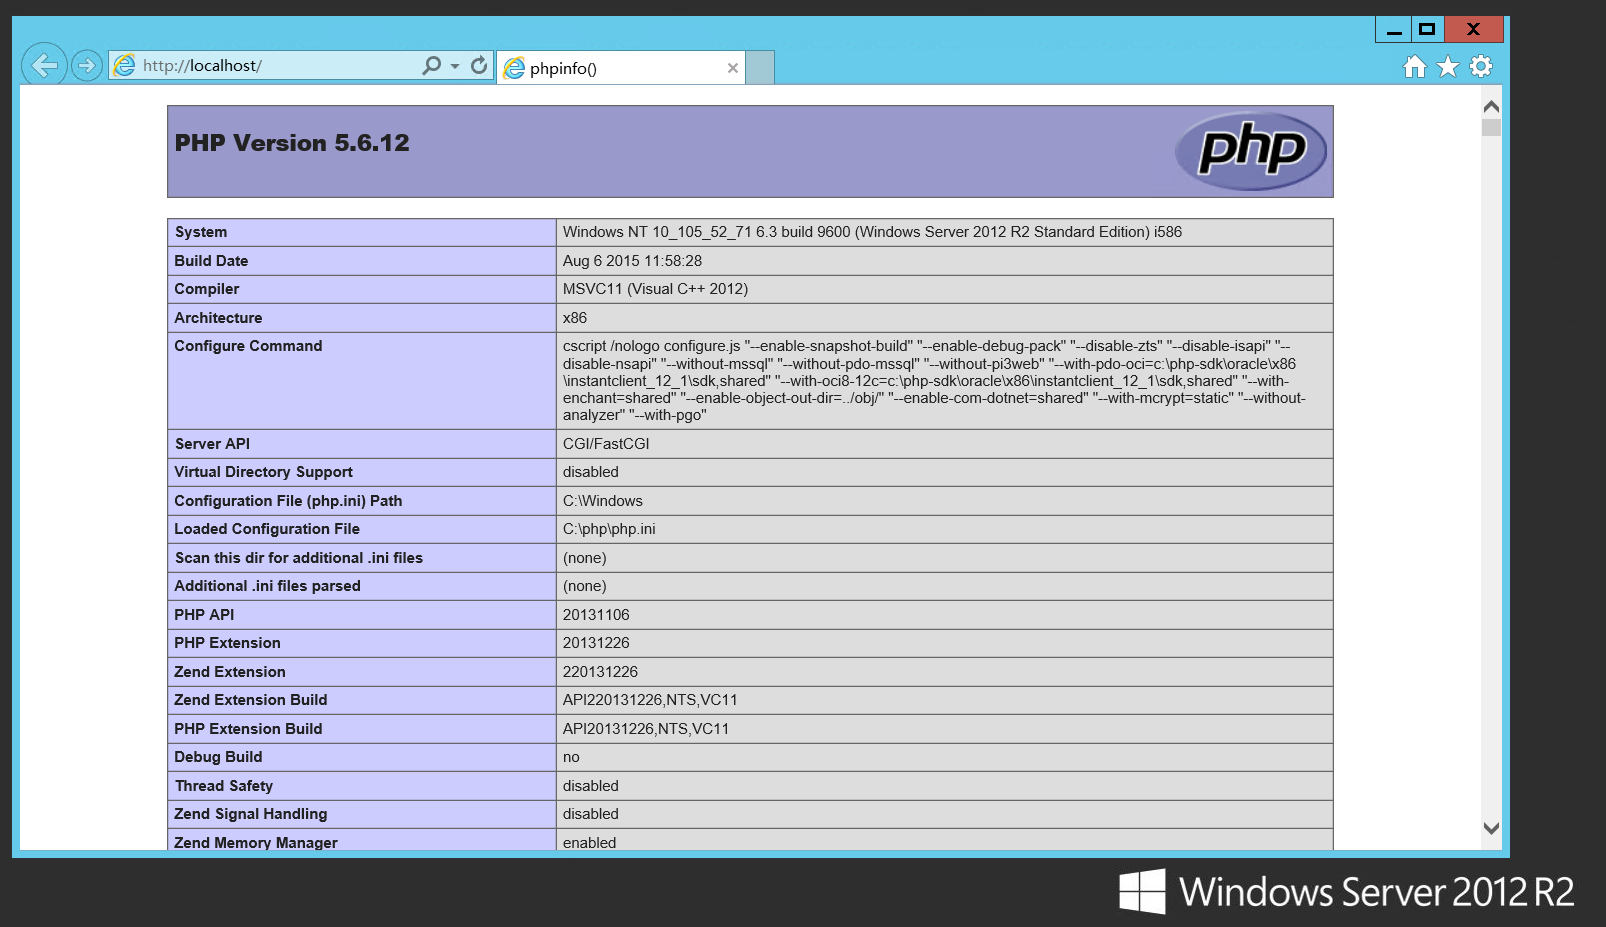1606x927 pixels.
Task: Open the Home page icon
Action: (x=1414, y=67)
